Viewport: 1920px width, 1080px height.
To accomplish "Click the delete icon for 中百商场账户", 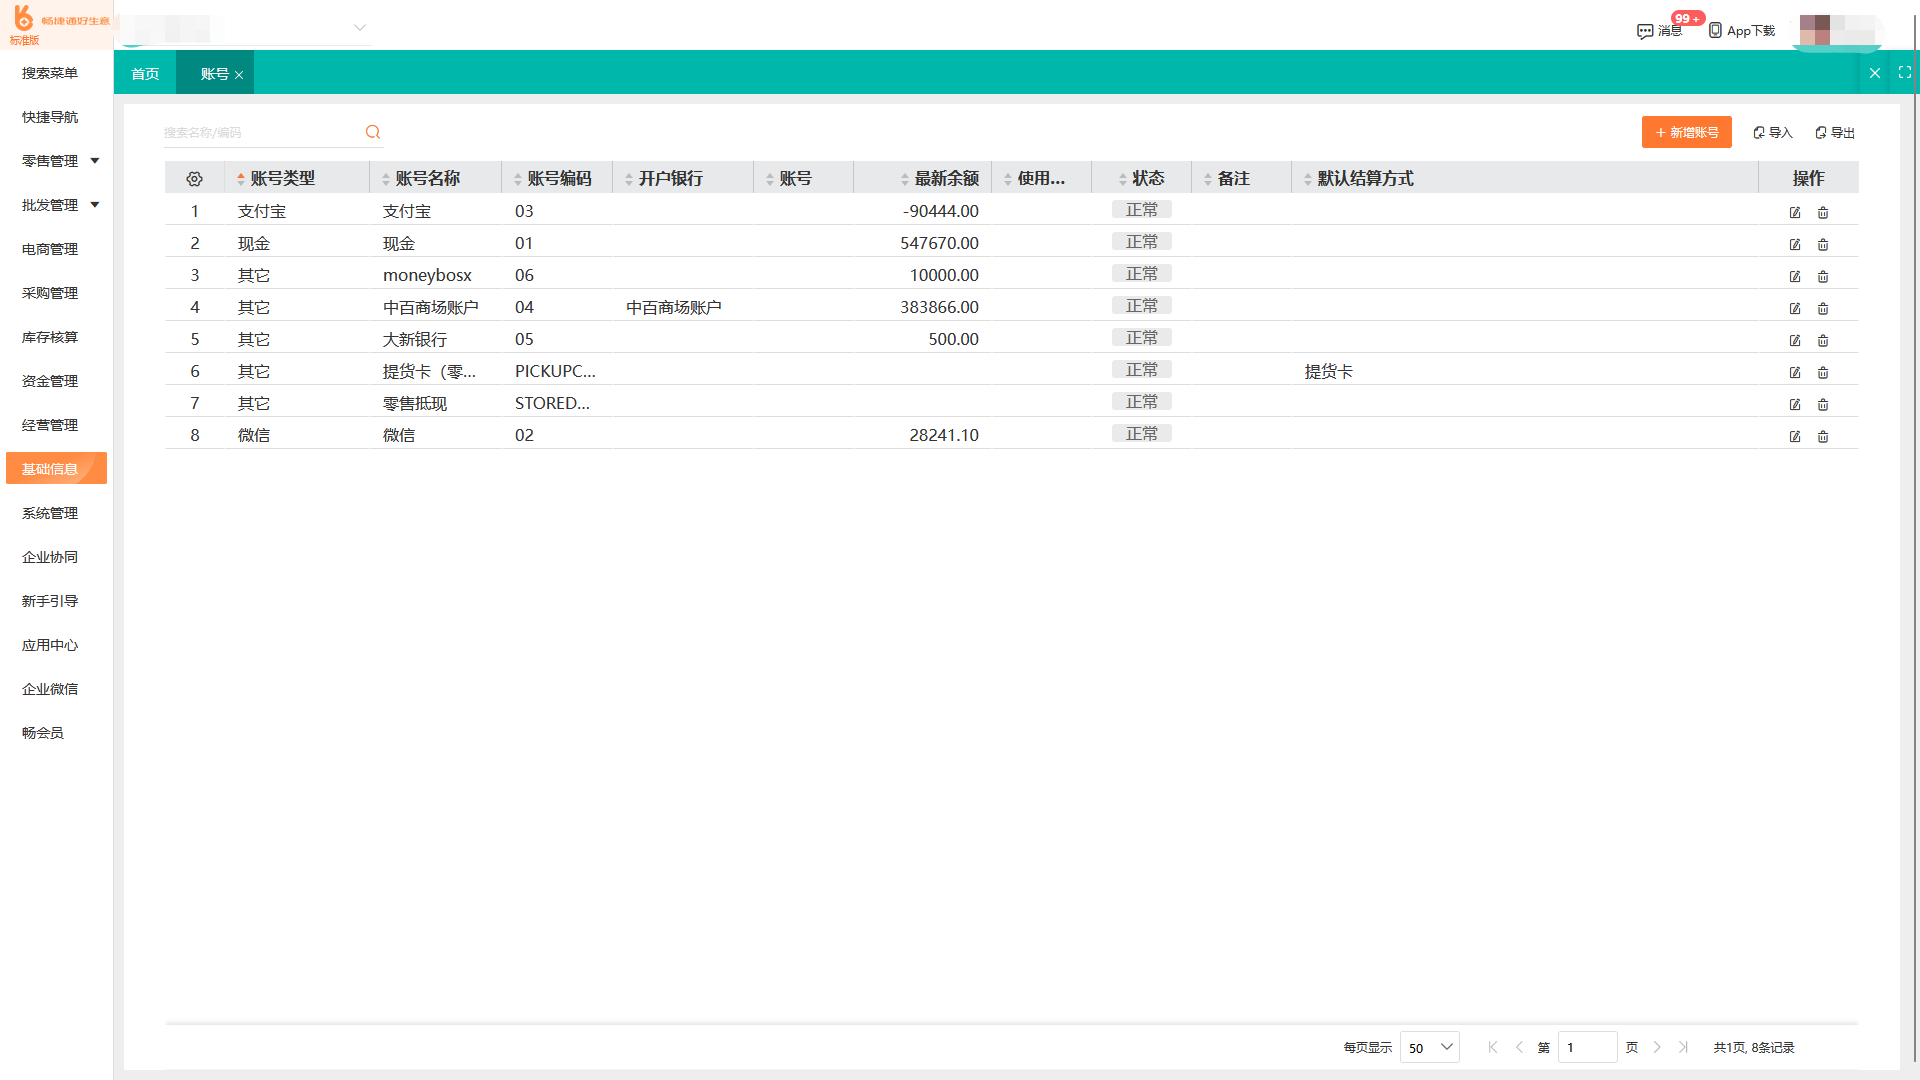I will click(1824, 306).
